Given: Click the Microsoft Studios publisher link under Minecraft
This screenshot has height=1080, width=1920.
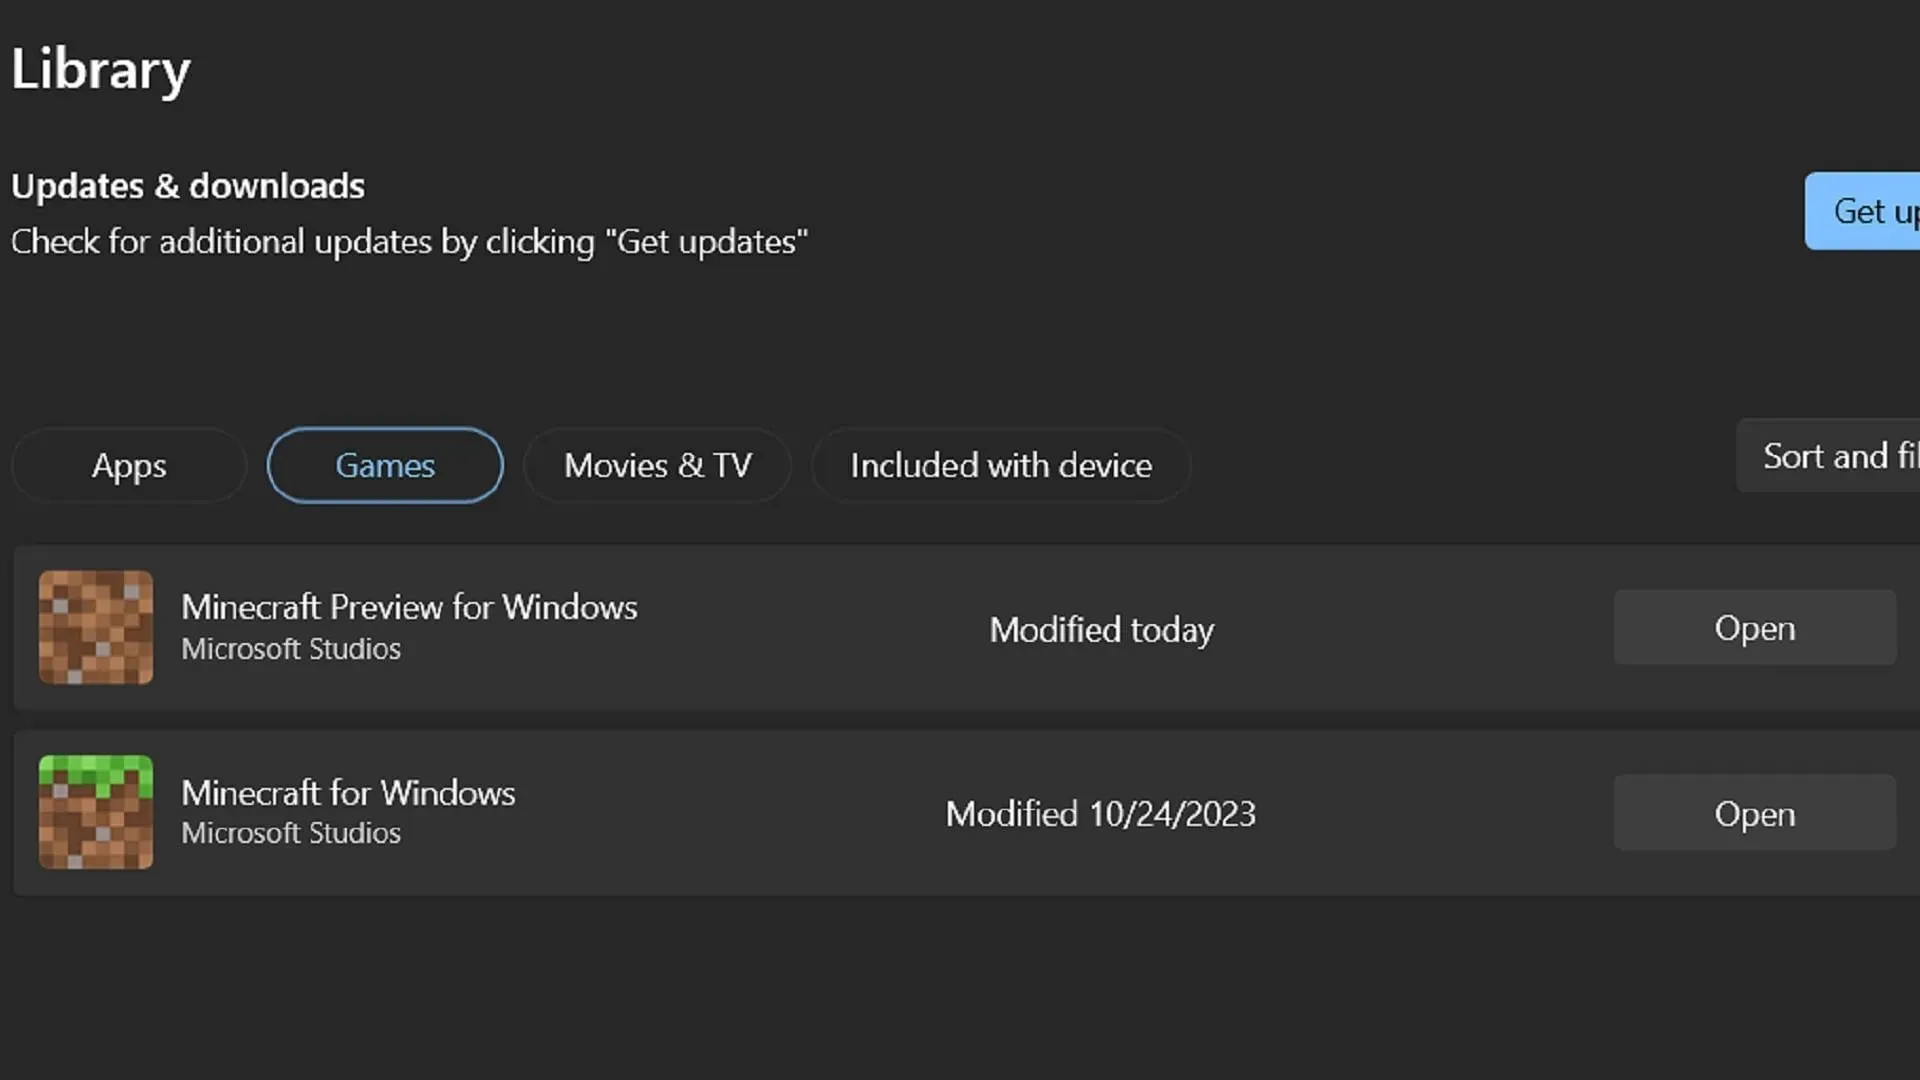Looking at the screenshot, I should click(x=290, y=832).
